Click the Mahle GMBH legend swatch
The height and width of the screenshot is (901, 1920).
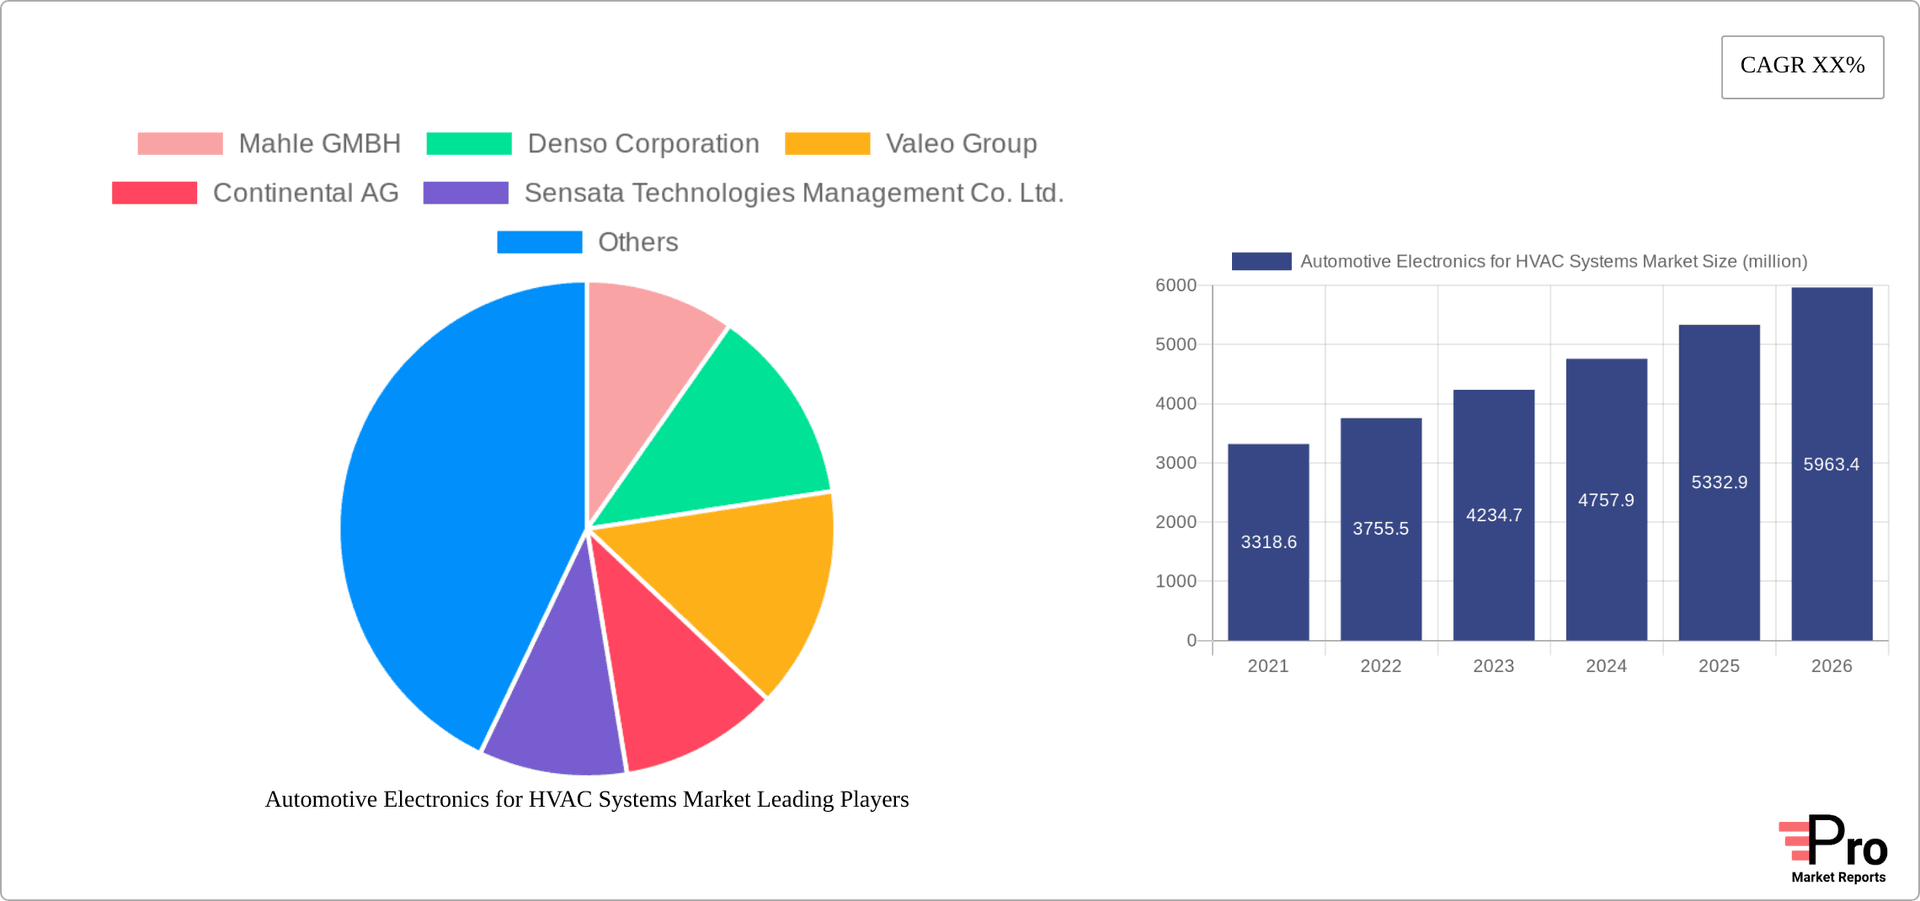[x=180, y=143]
